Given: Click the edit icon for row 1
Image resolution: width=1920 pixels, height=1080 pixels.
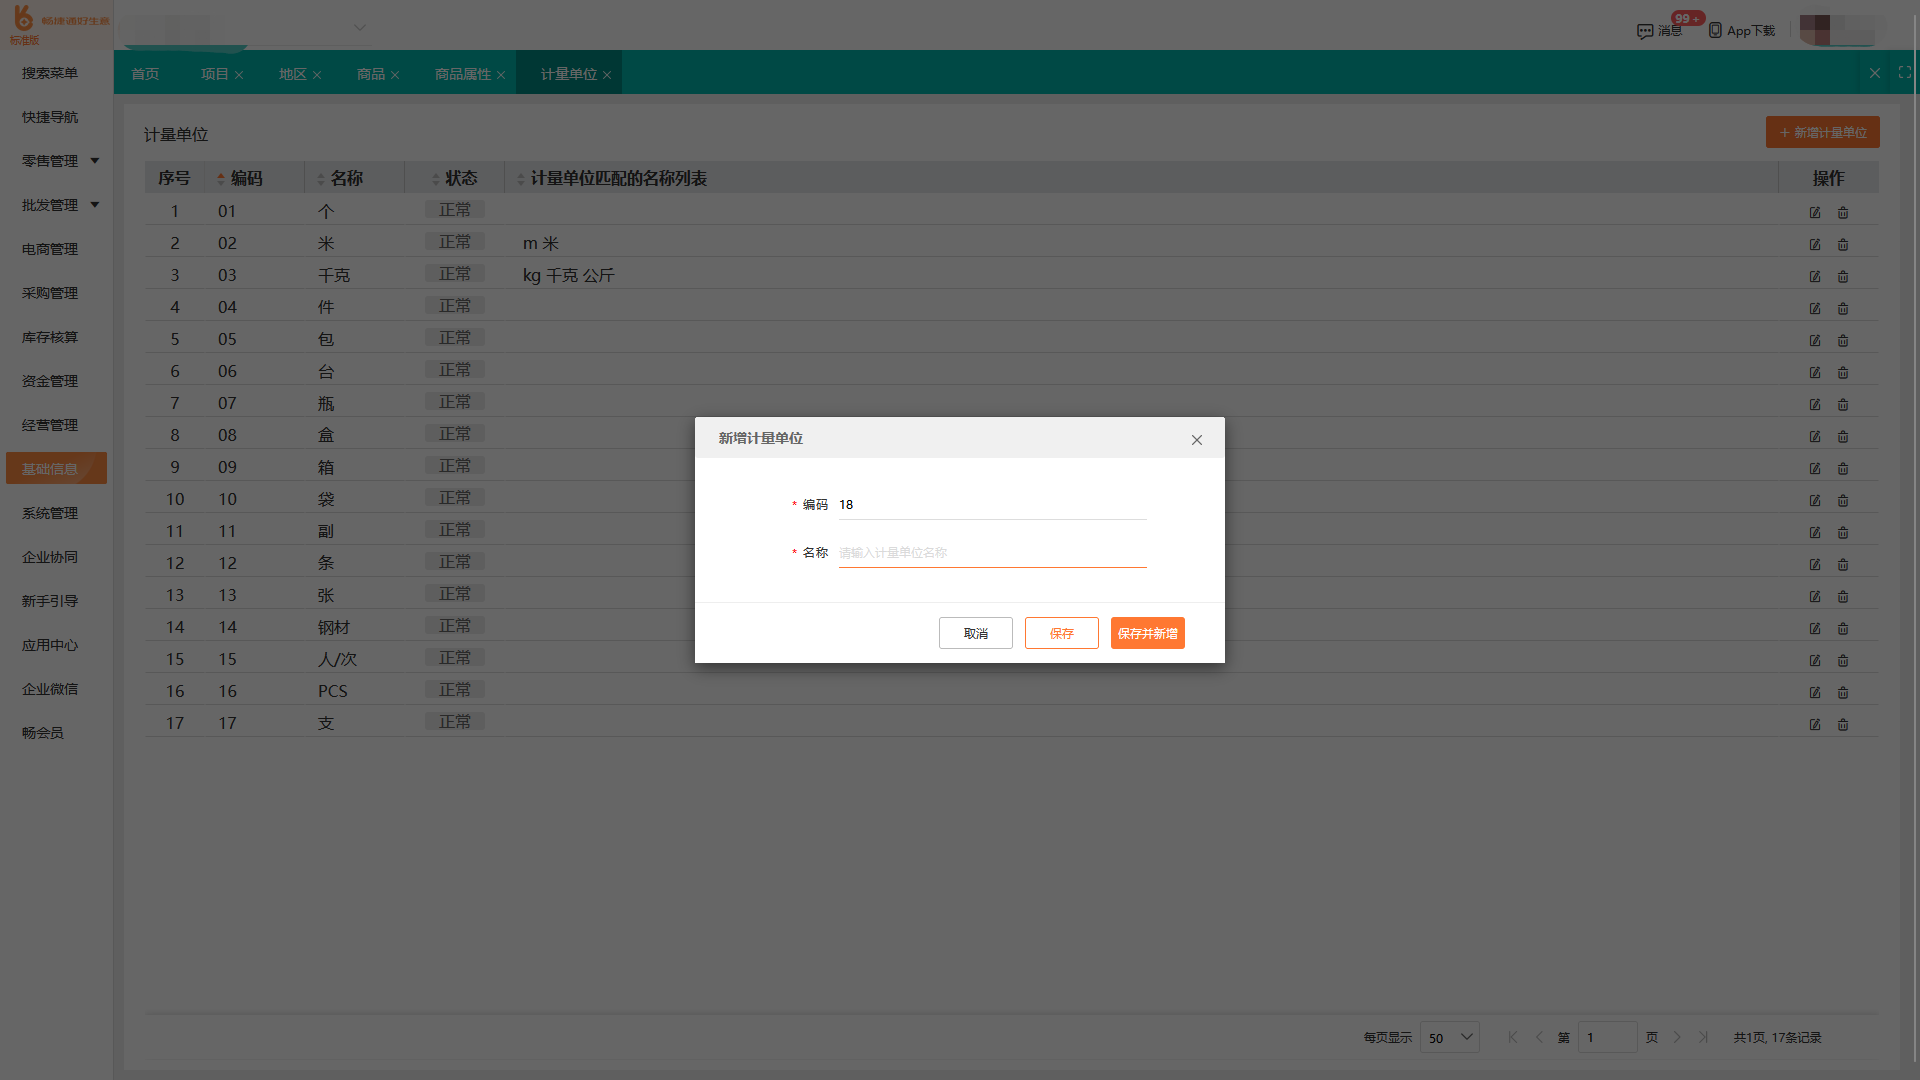Looking at the screenshot, I should point(1815,212).
